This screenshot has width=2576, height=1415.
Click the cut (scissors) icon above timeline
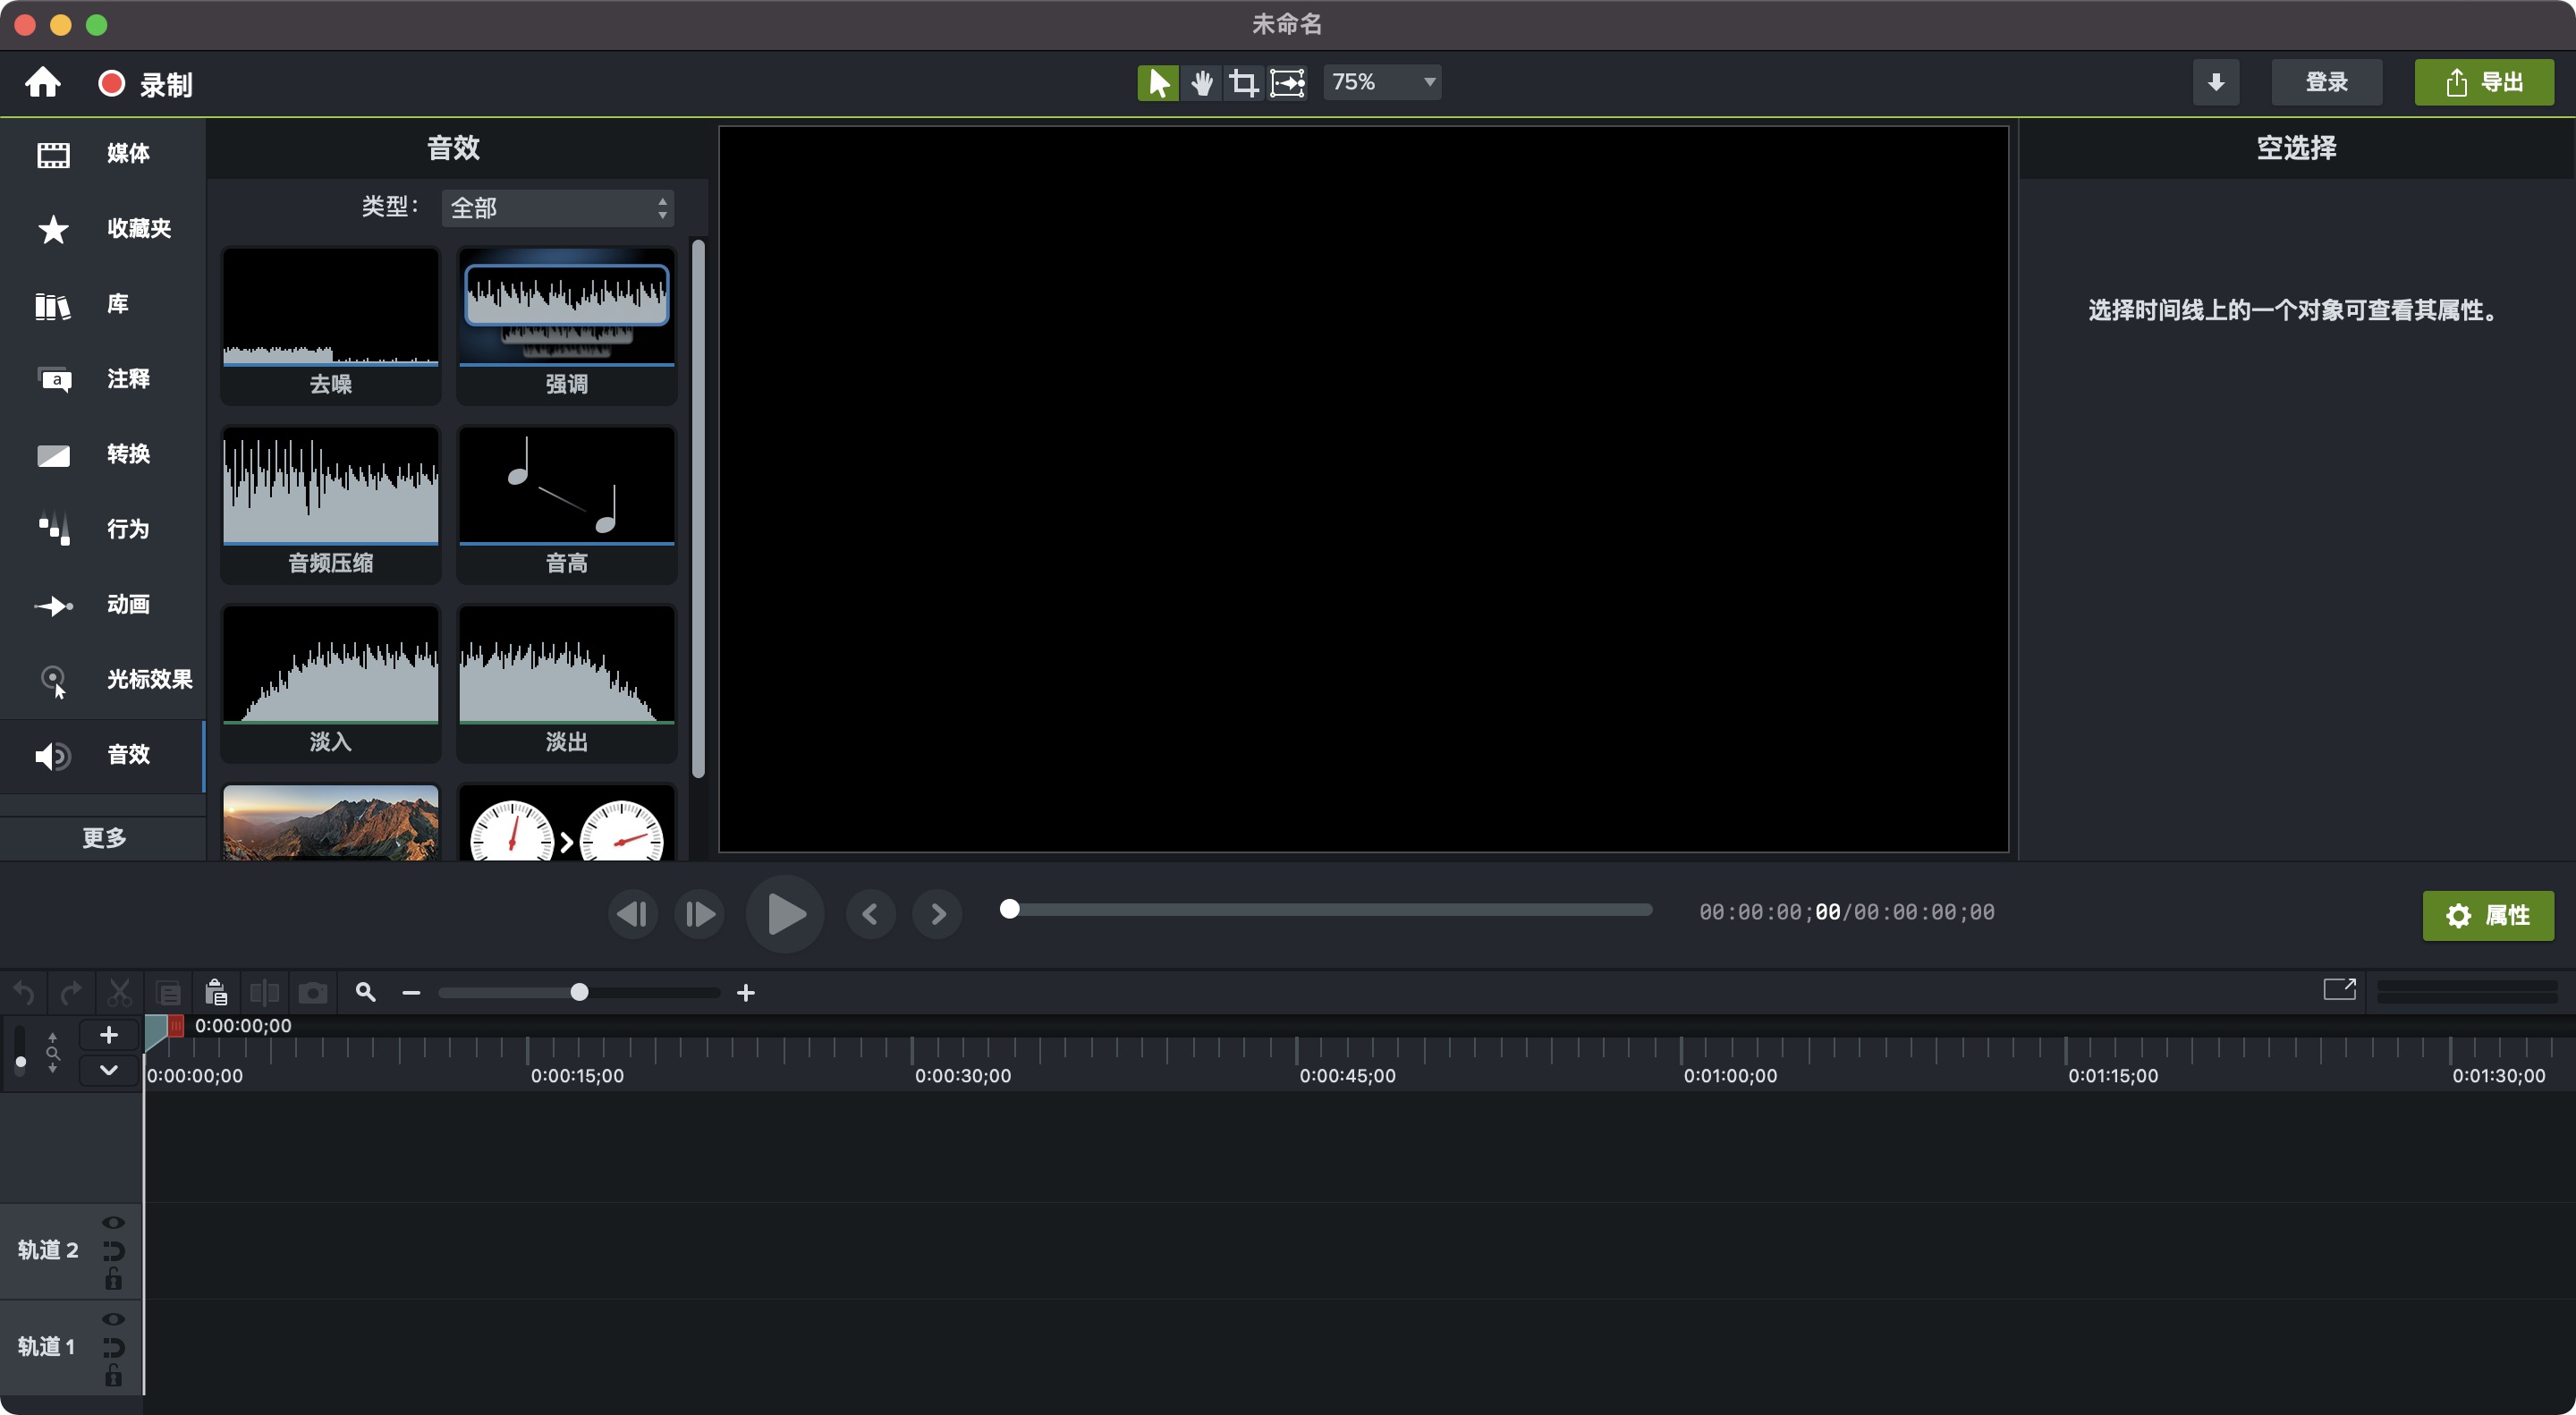119,992
